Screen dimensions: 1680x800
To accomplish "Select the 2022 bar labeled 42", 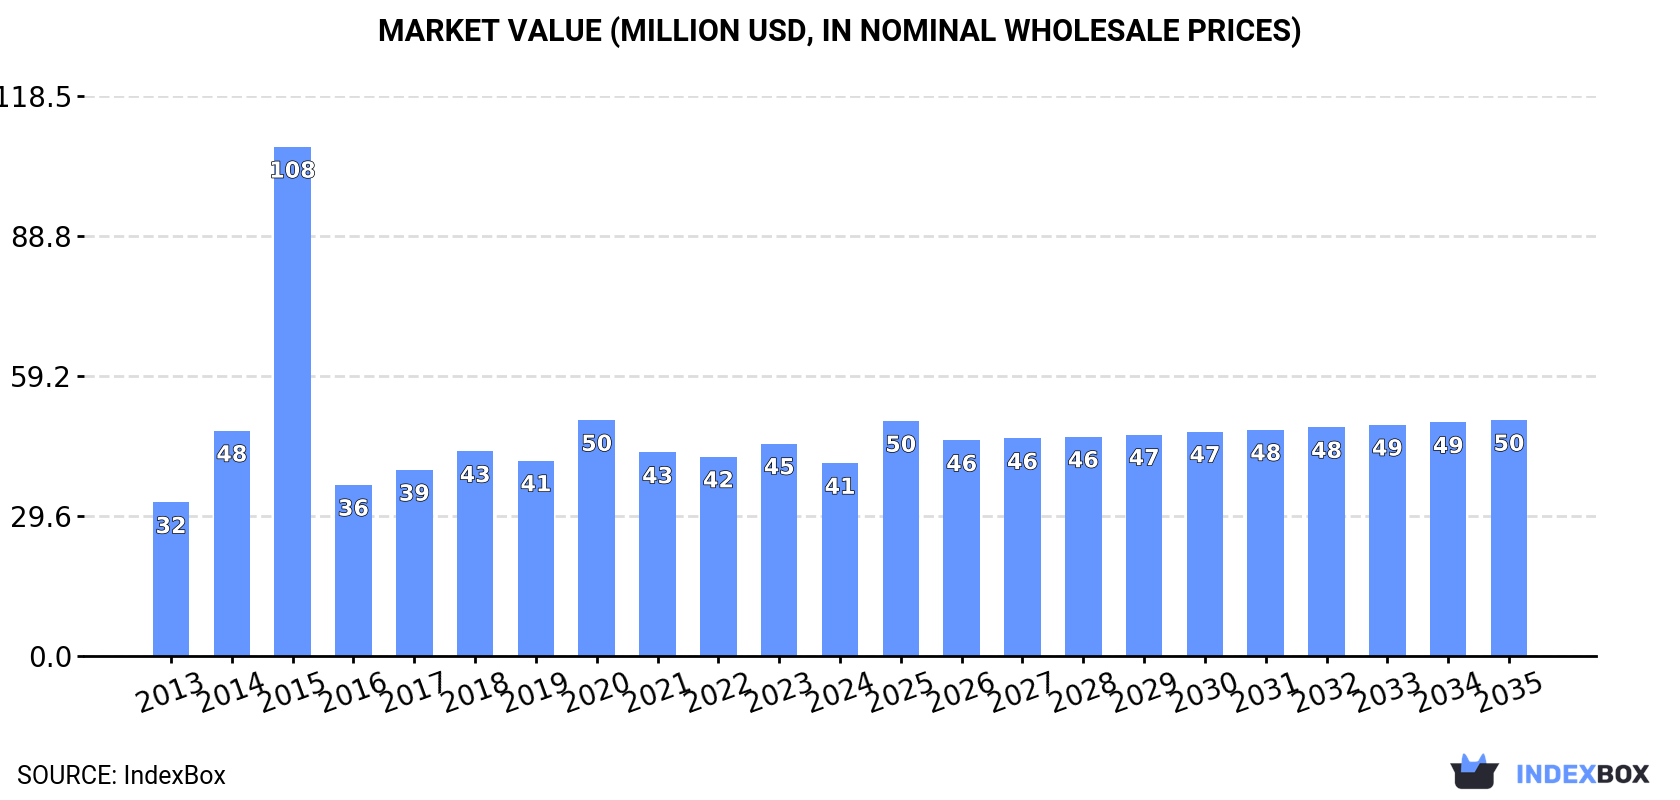I will tap(718, 557).
